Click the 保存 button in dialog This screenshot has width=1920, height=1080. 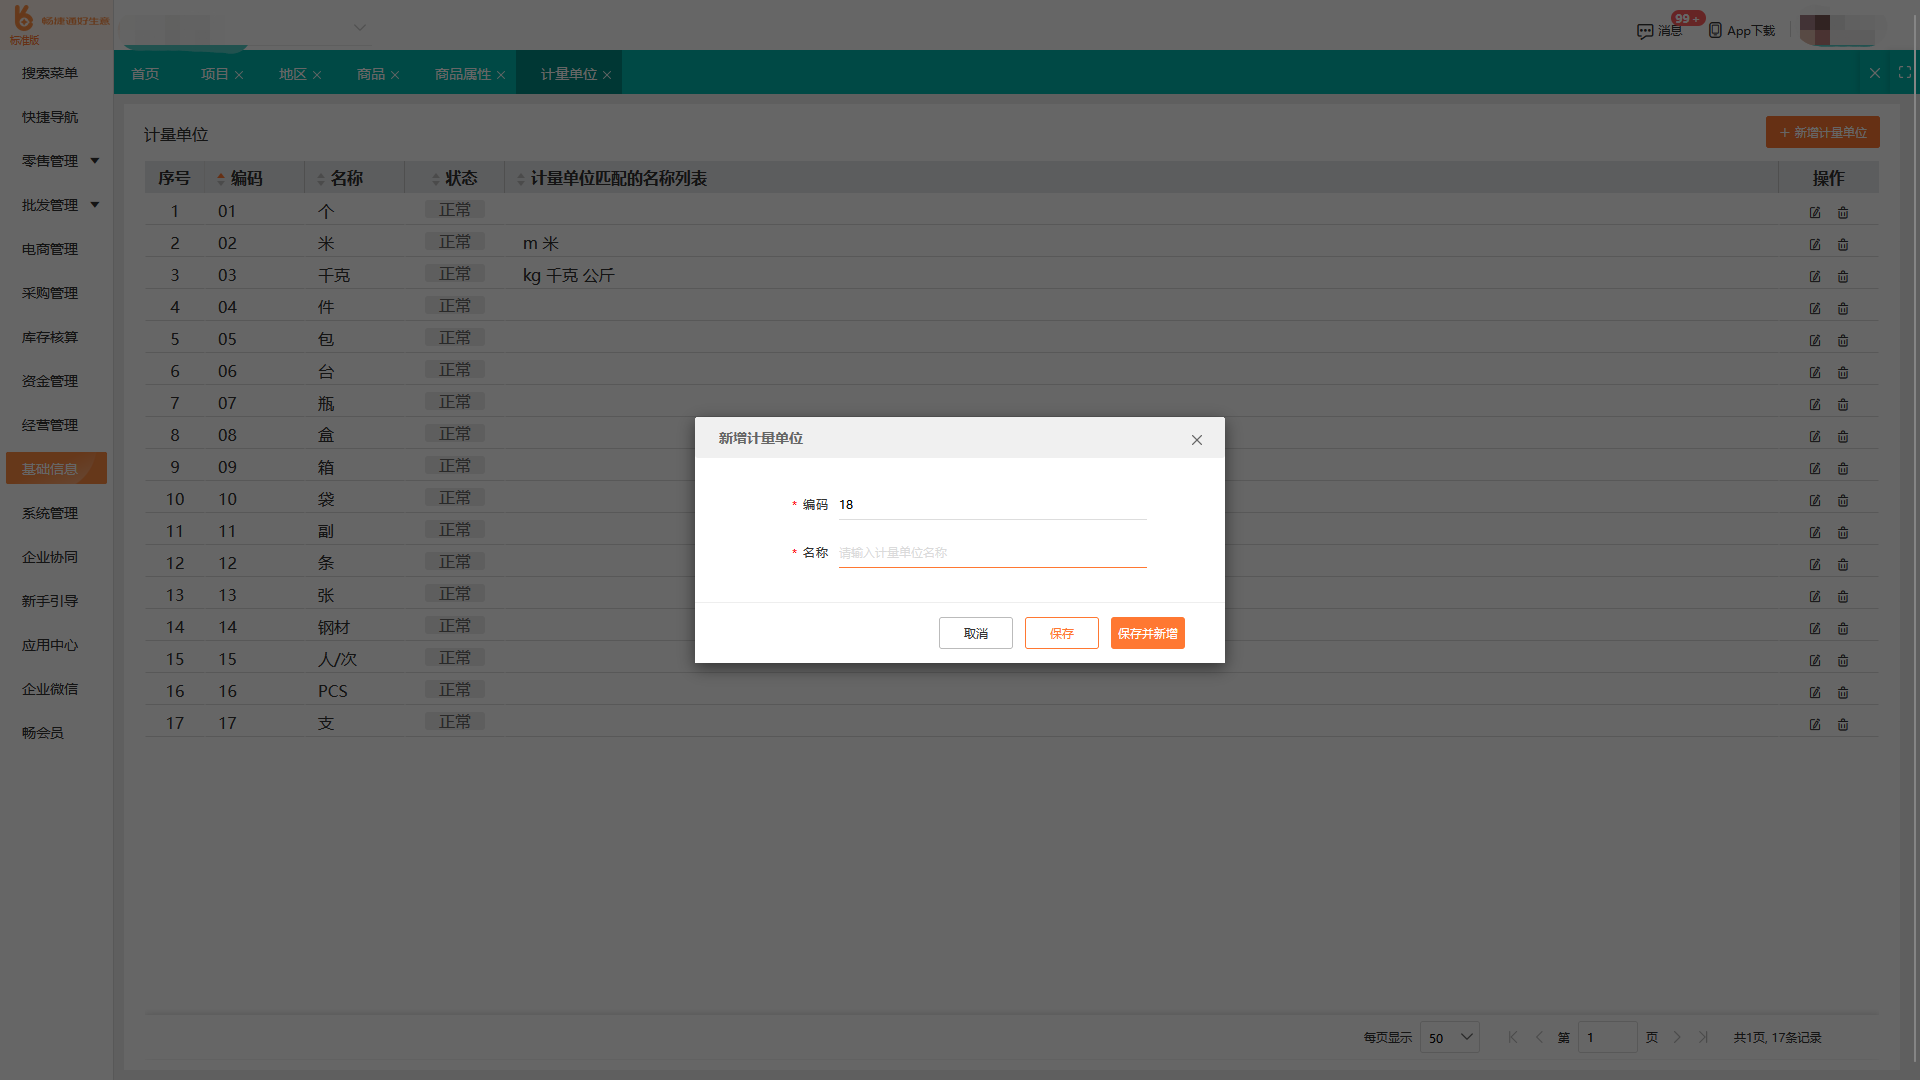(1062, 633)
